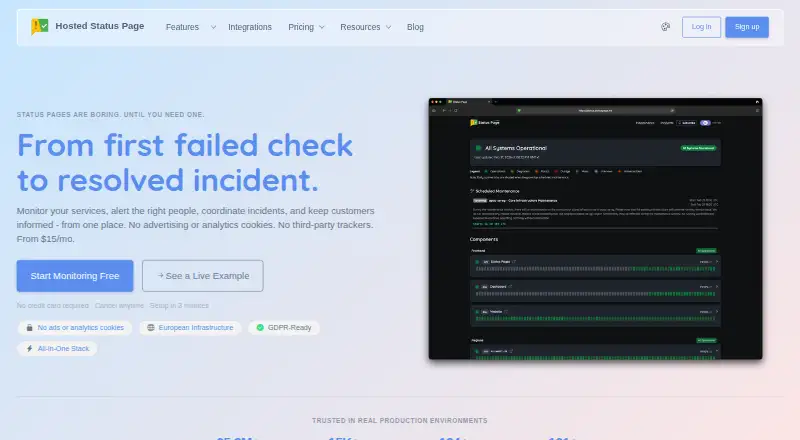Click the Log In button
This screenshot has height=440, width=800.
click(701, 27)
